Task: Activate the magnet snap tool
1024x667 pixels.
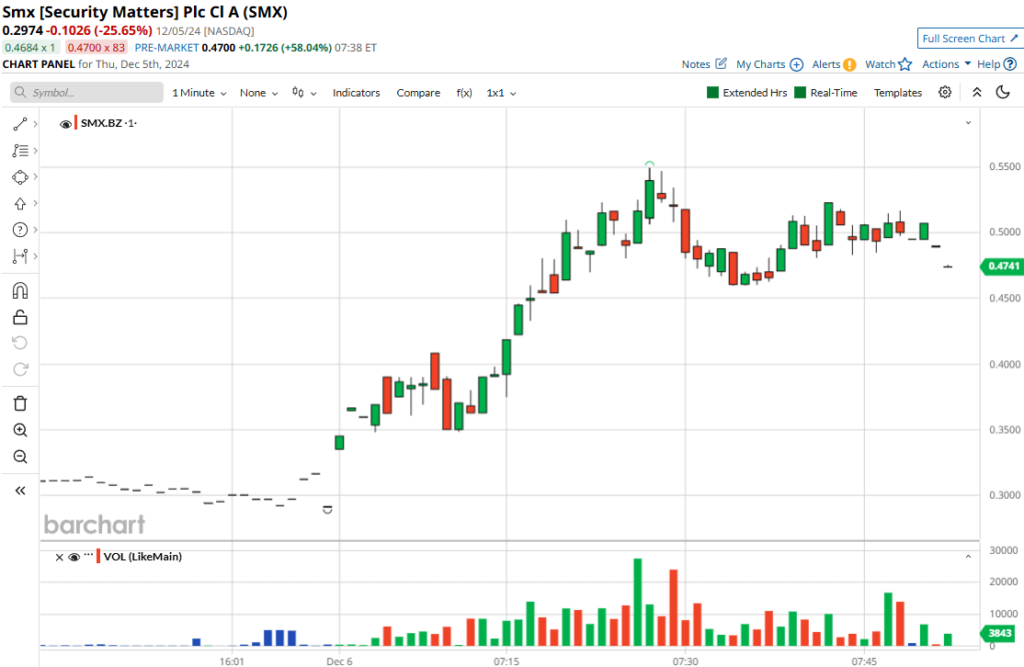Action: point(20,291)
